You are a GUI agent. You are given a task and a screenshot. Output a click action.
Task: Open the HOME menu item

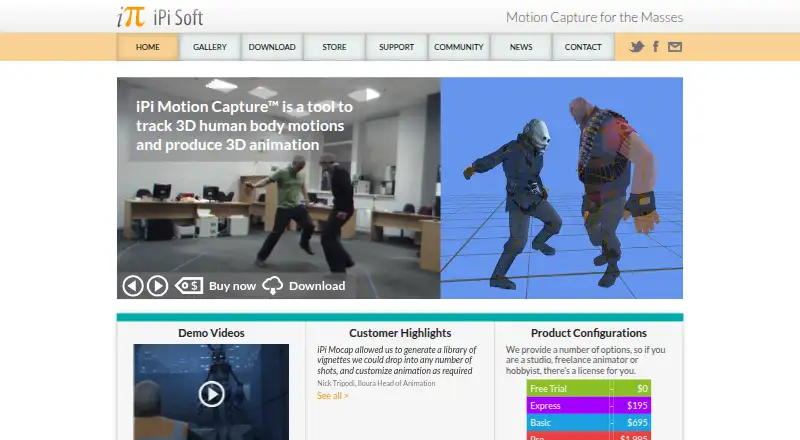[x=147, y=47]
